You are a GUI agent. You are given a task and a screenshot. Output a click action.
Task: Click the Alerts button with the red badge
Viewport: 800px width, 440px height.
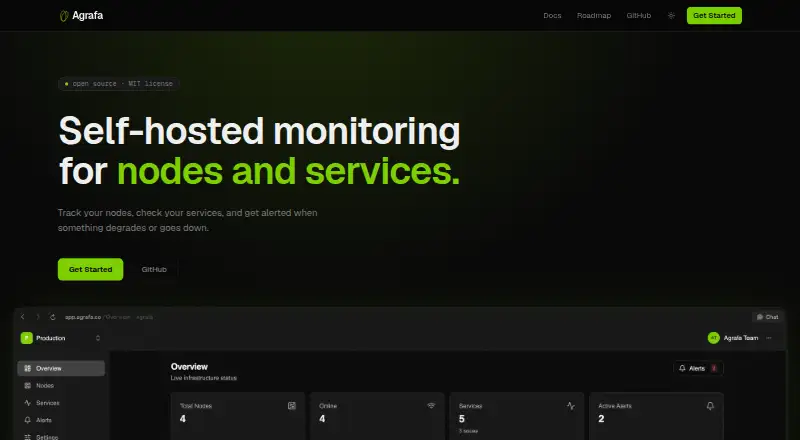pos(698,368)
